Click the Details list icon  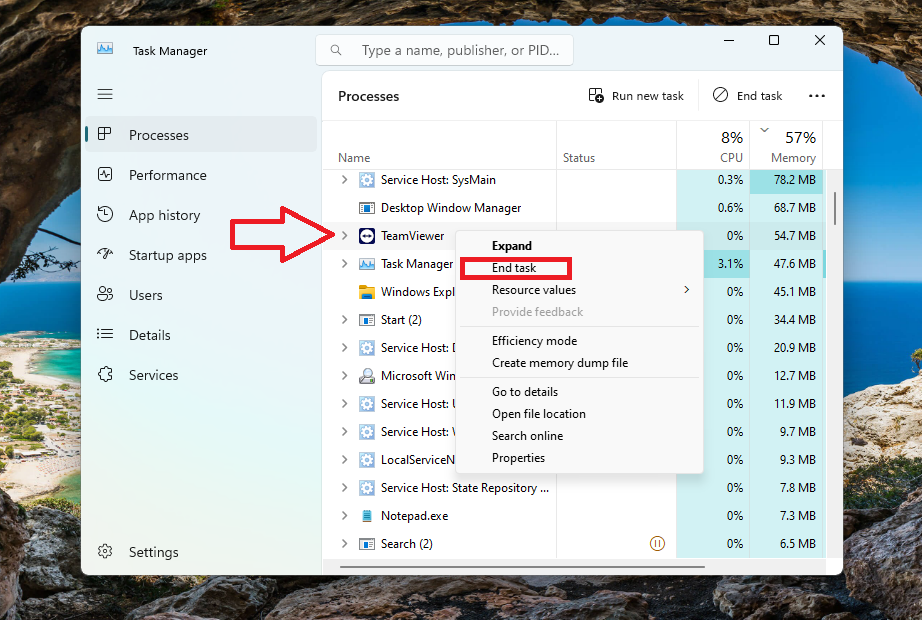[105, 334]
